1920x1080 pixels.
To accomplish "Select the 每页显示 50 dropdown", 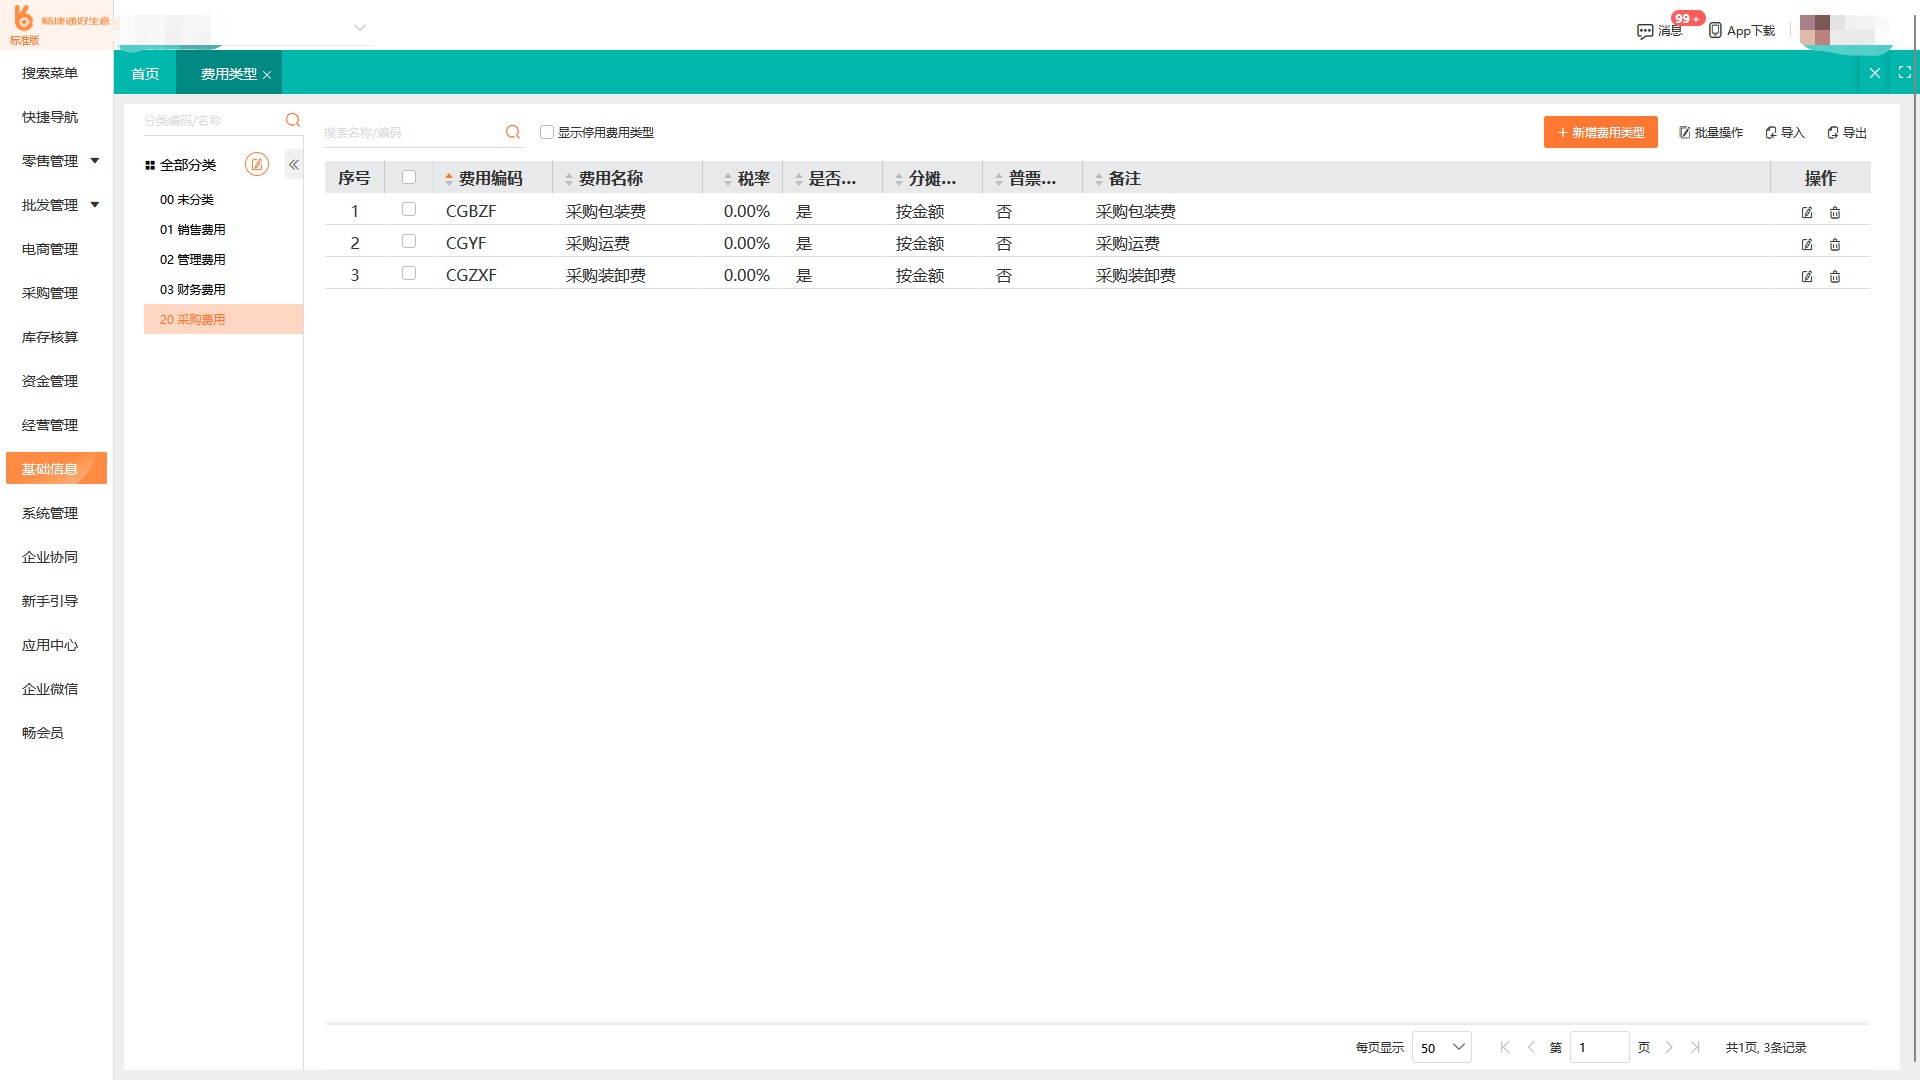I will tap(1439, 1047).
